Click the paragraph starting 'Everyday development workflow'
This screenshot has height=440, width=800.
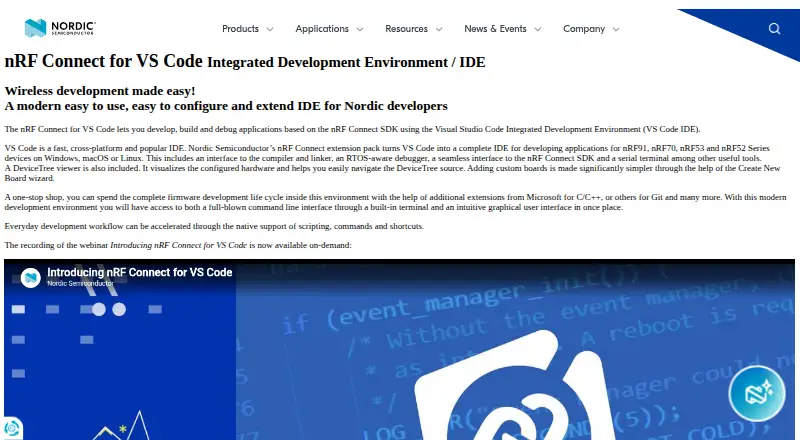214,226
